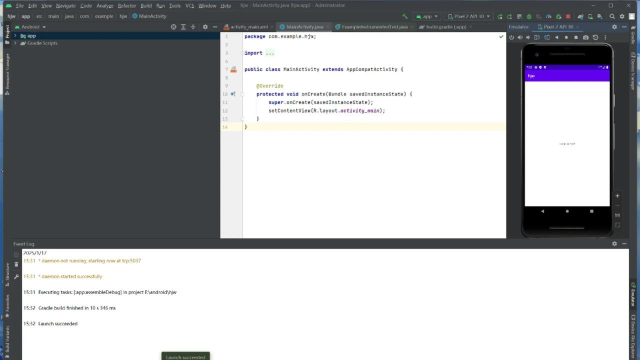Click Expand All in Project panel

(183, 27)
